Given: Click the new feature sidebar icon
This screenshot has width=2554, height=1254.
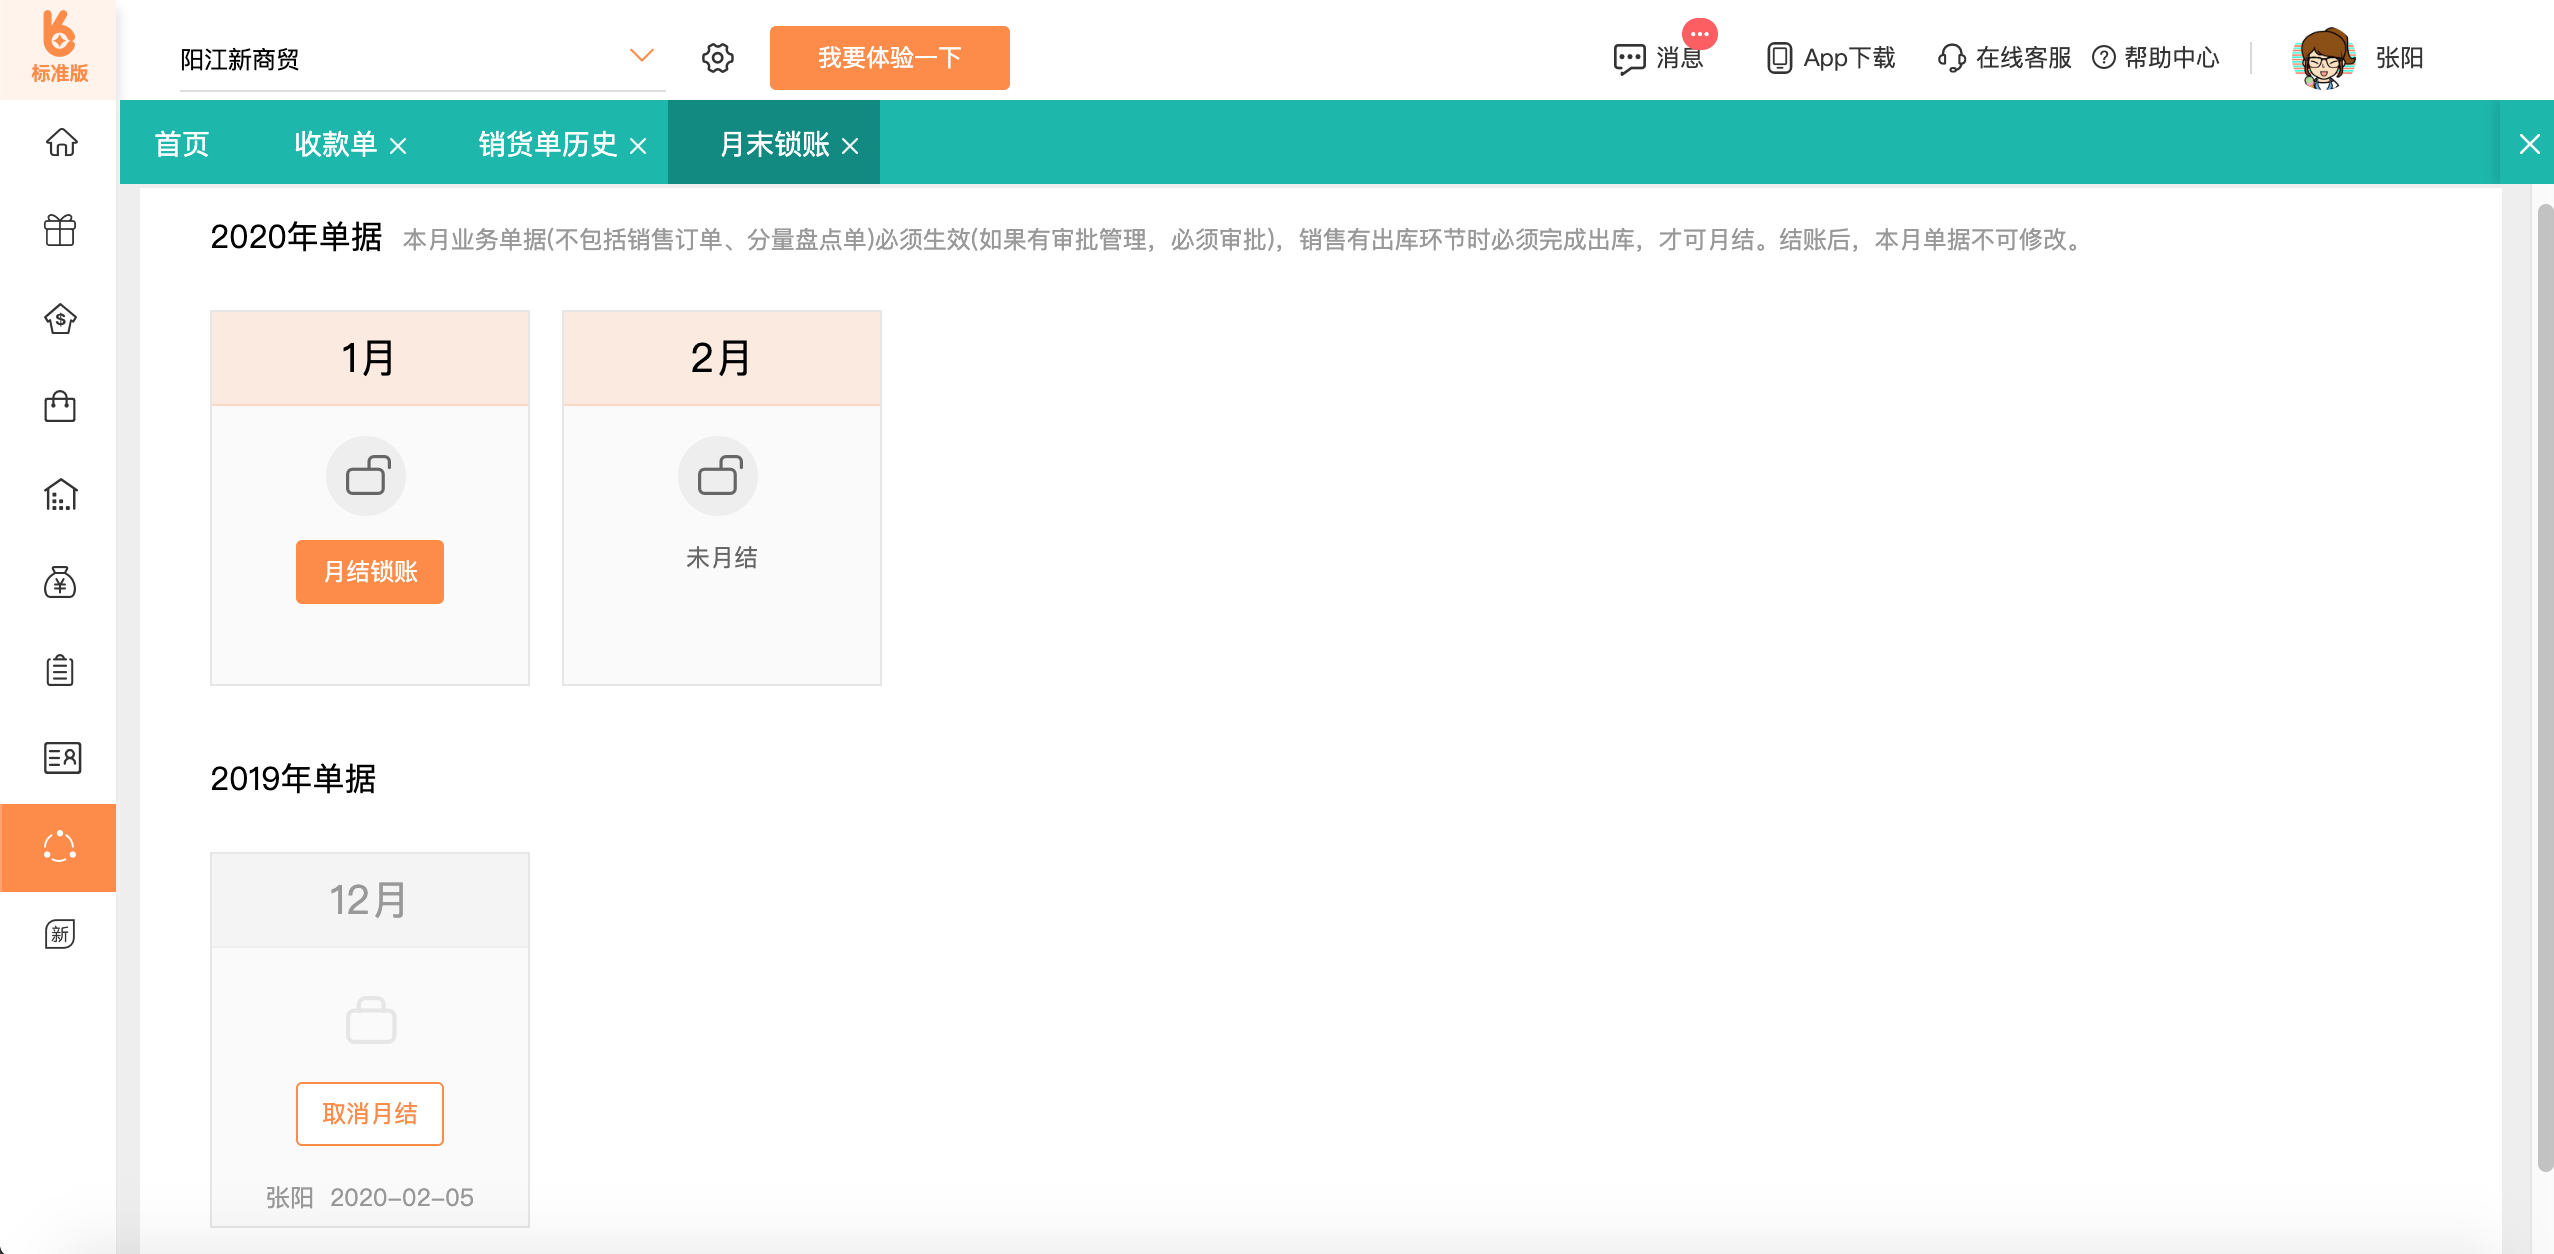Looking at the screenshot, I should (60, 935).
